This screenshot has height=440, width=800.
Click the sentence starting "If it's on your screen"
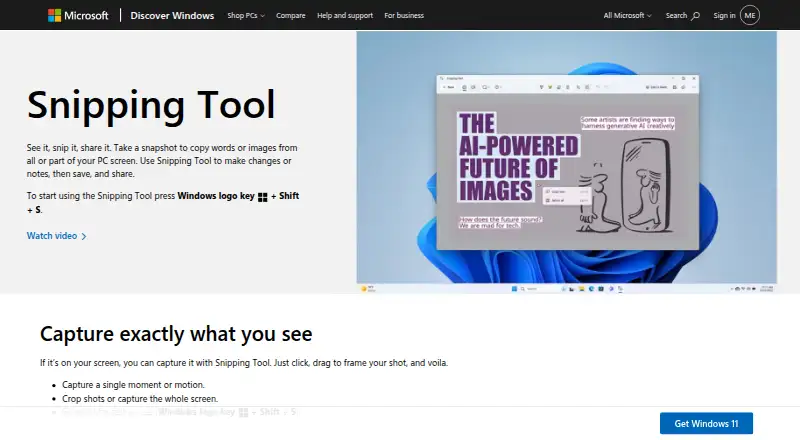tap(244, 363)
